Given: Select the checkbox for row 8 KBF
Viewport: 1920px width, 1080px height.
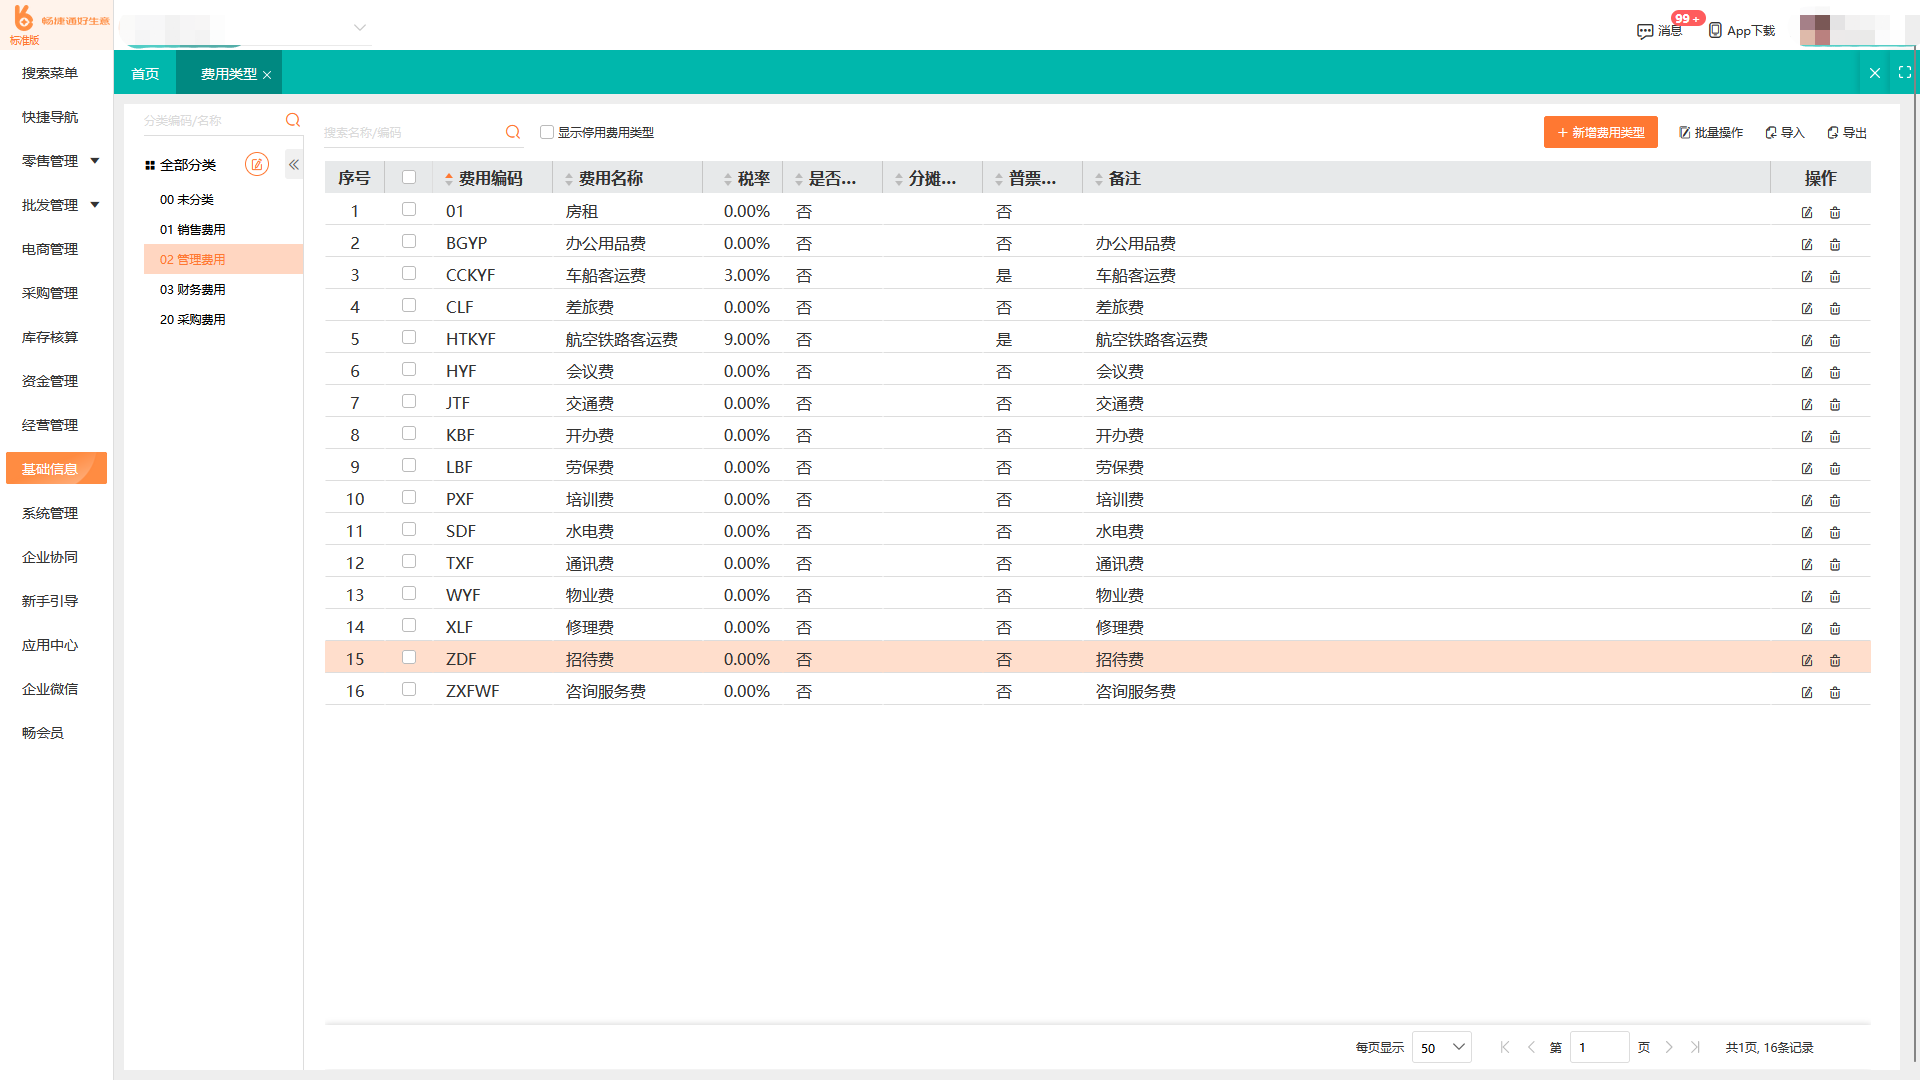Looking at the screenshot, I should [x=410, y=435].
